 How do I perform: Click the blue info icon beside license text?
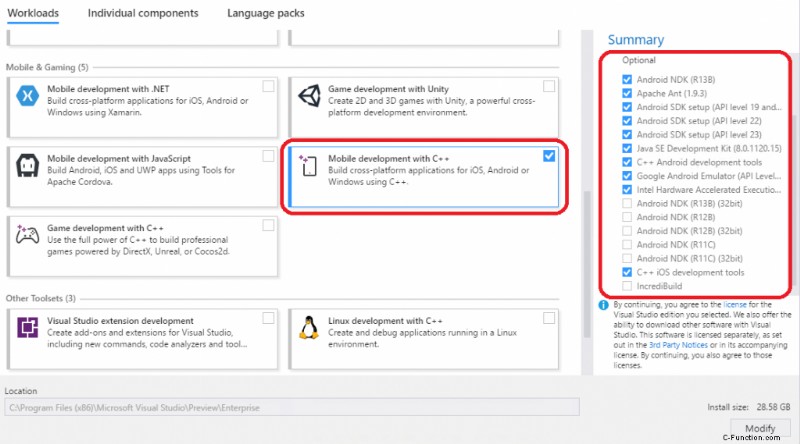603,305
